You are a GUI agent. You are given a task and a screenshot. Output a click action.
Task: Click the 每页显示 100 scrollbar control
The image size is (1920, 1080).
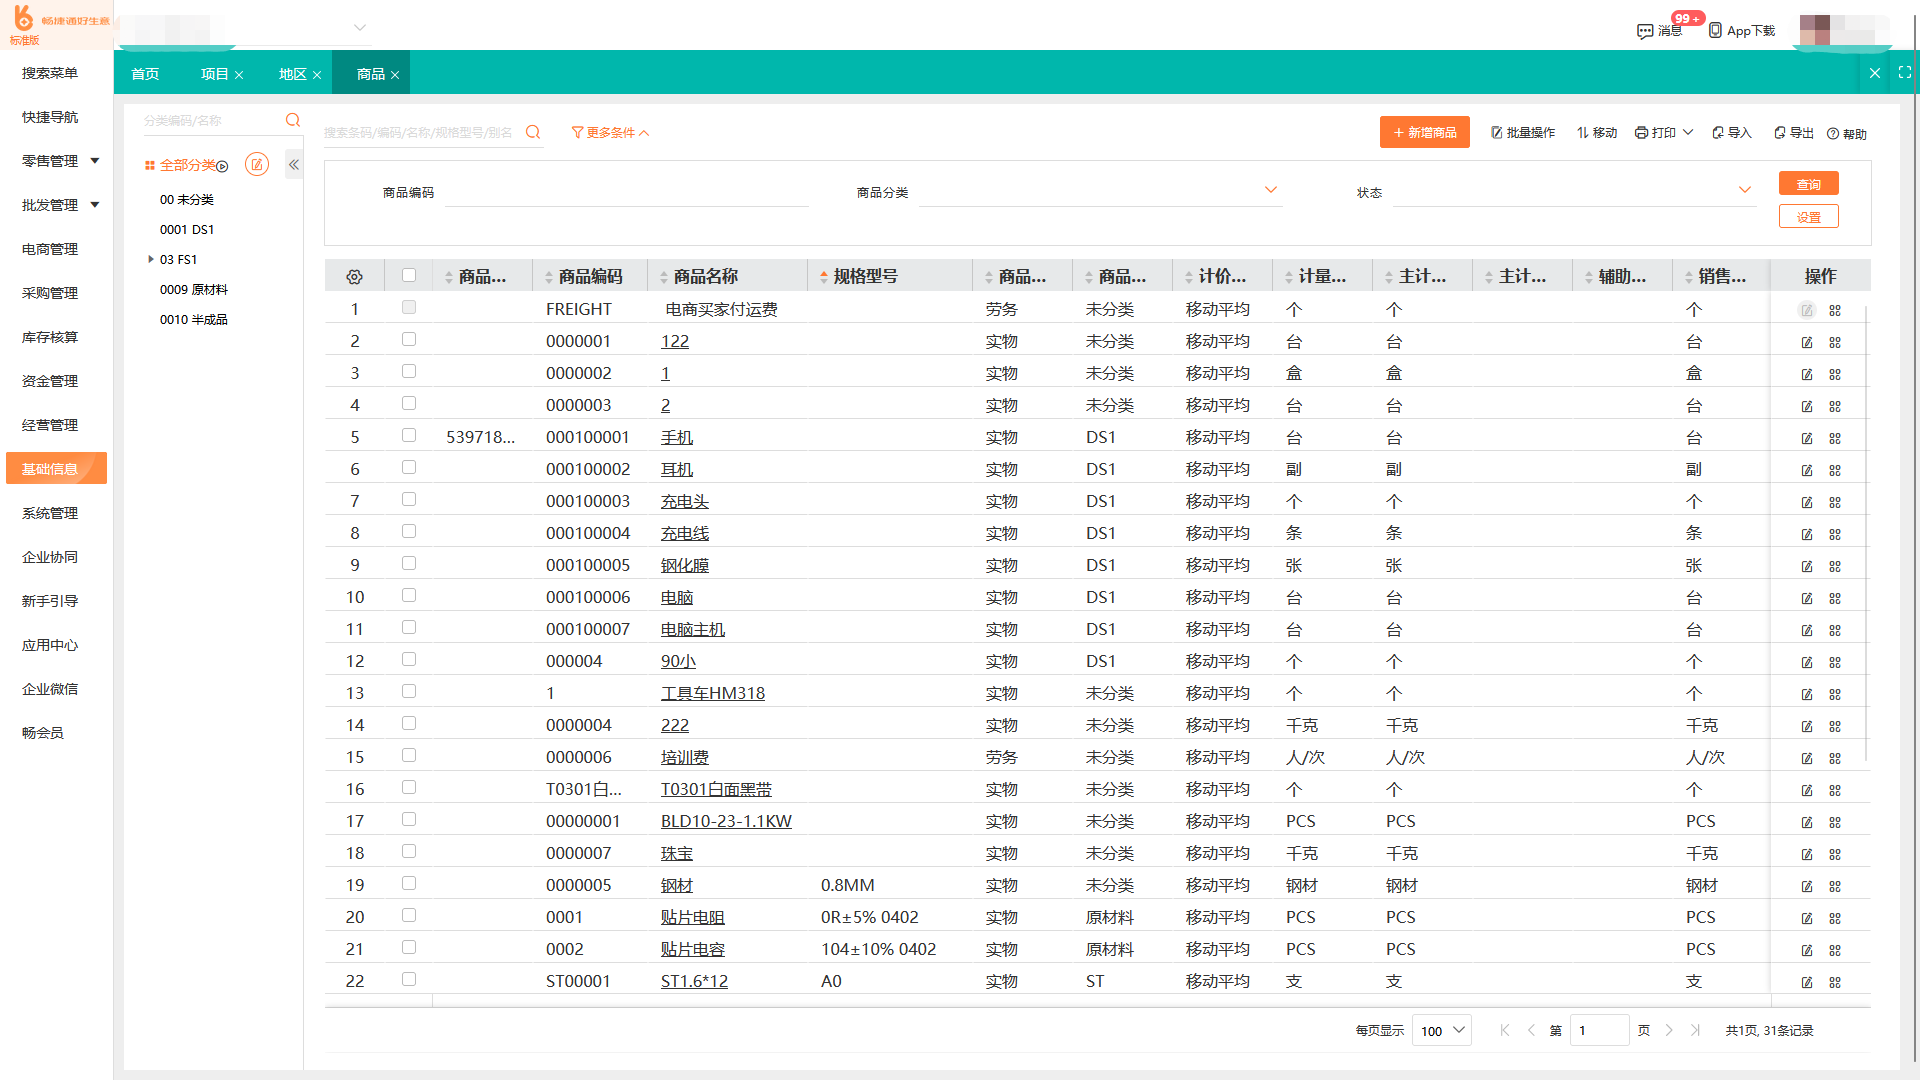(x=1437, y=1030)
